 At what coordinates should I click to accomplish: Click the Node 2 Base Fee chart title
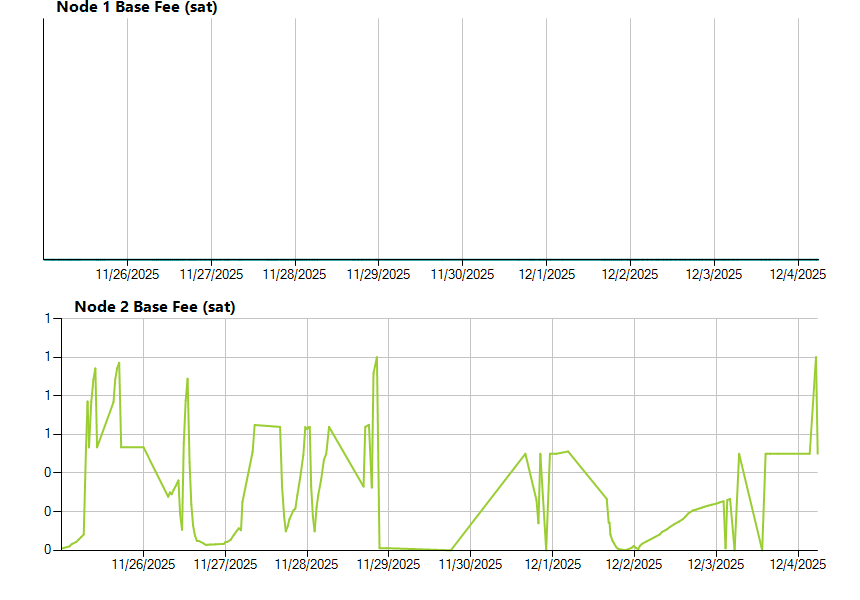(x=155, y=307)
